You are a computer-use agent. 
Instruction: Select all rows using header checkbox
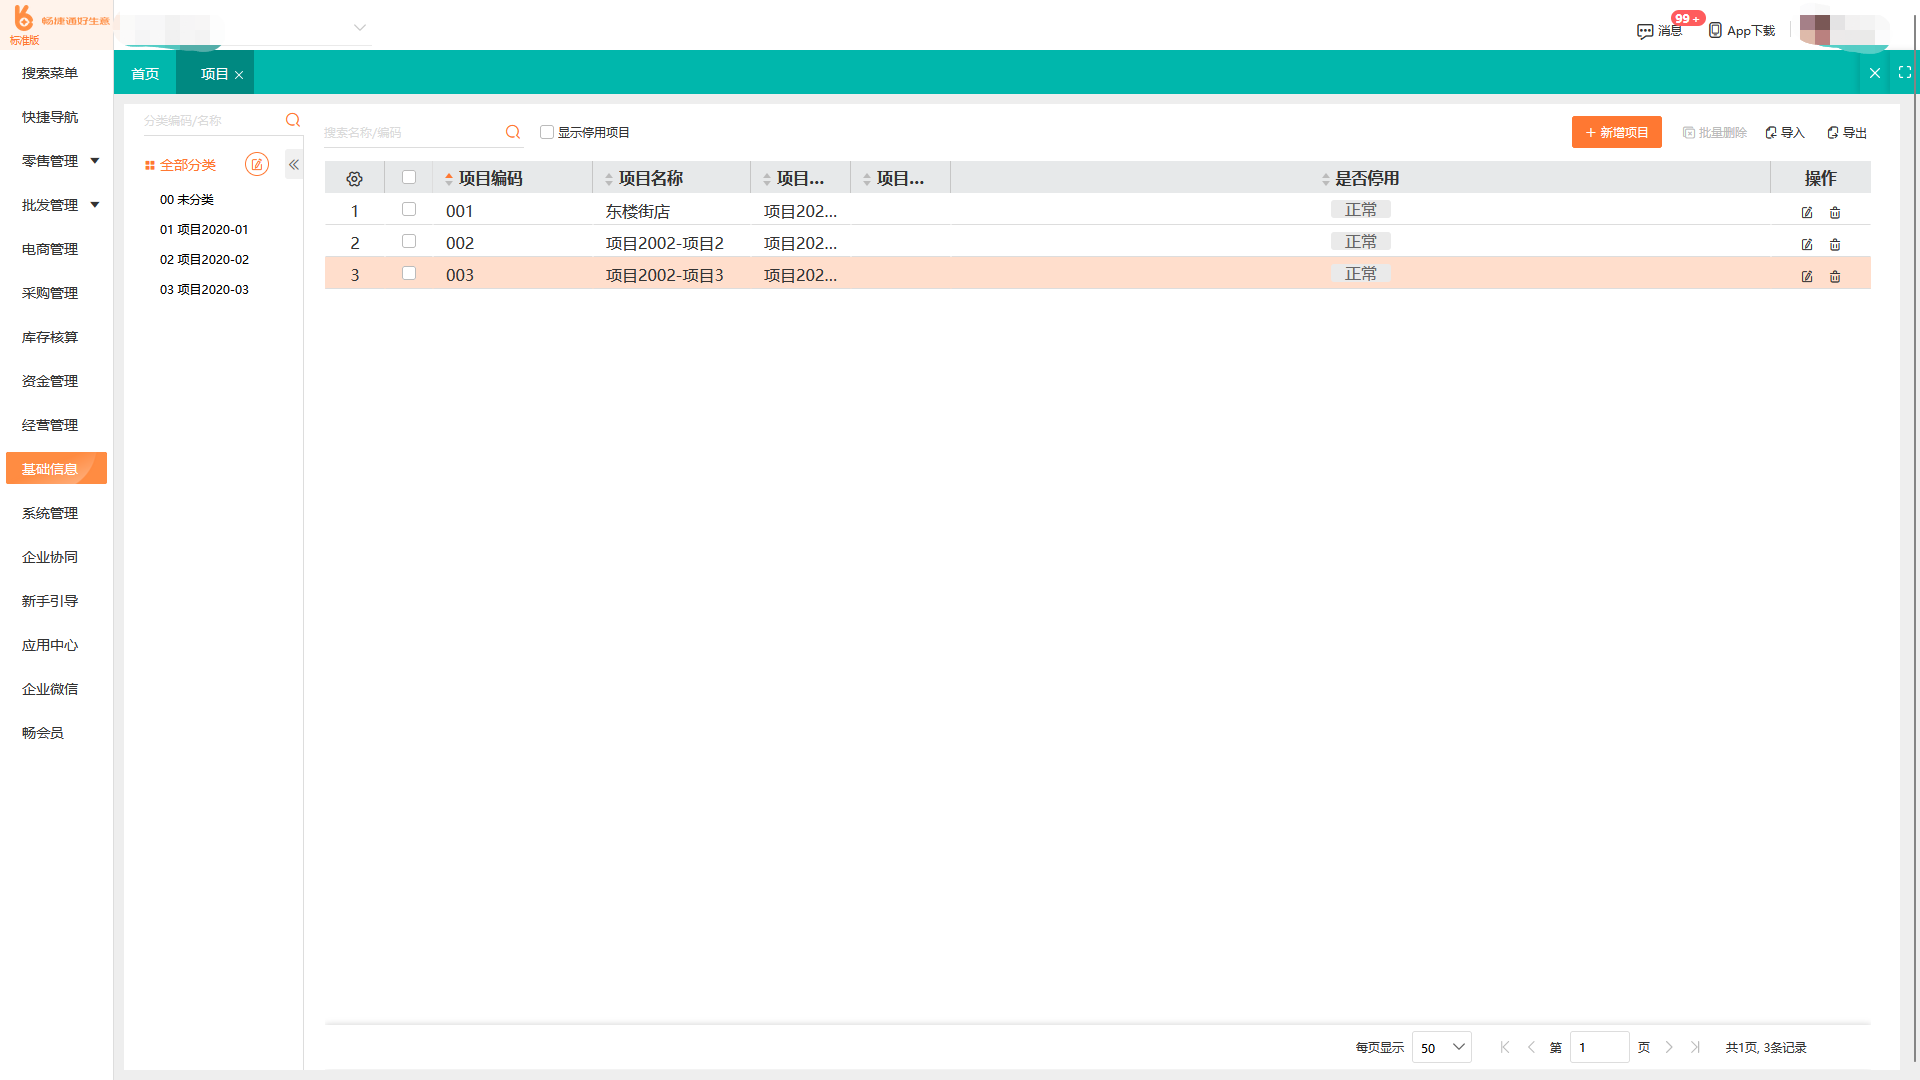pos(409,177)
